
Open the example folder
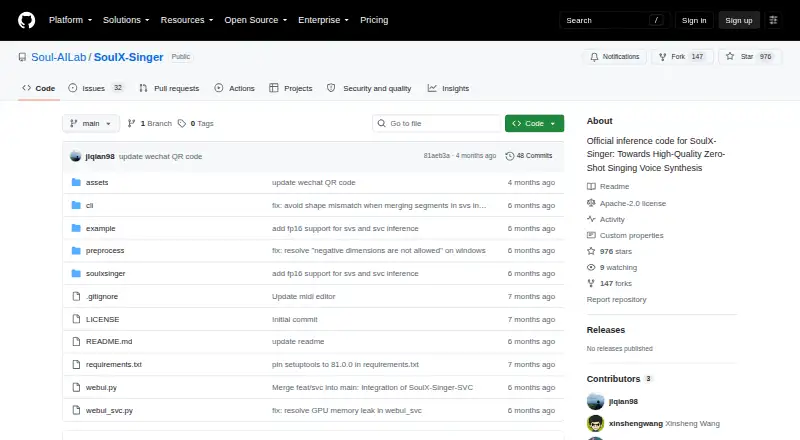tap(101, 228)
